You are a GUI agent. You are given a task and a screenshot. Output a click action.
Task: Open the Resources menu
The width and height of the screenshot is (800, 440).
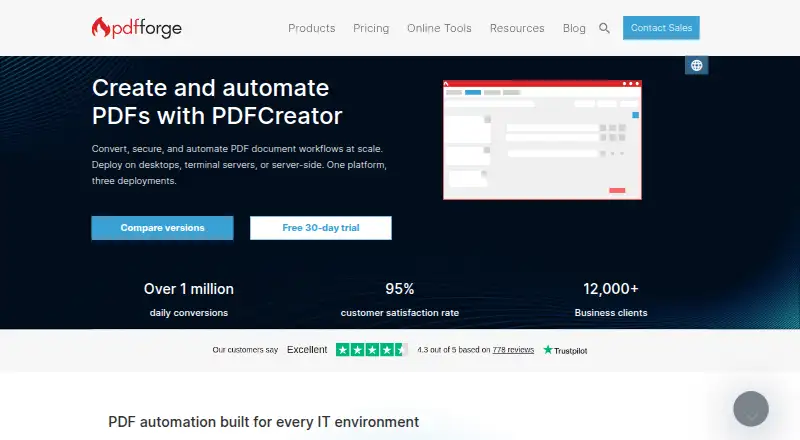(x=517, y=28)
